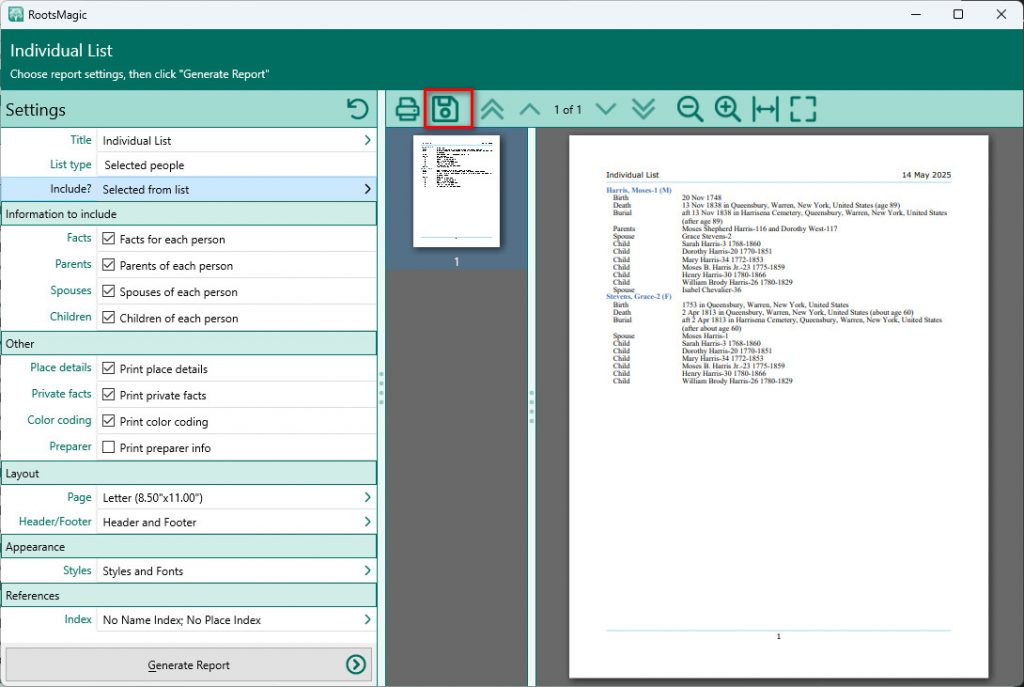
Task: Go to previous page up arrow
Action: [529, 109]
